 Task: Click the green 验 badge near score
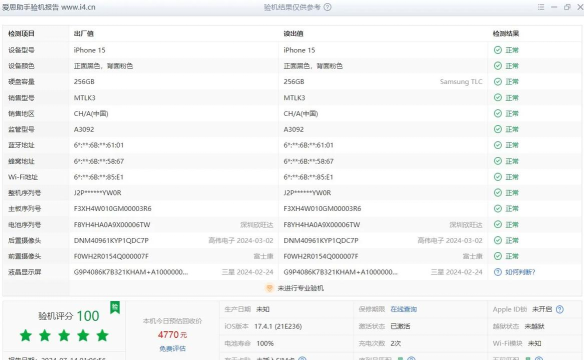115,308
